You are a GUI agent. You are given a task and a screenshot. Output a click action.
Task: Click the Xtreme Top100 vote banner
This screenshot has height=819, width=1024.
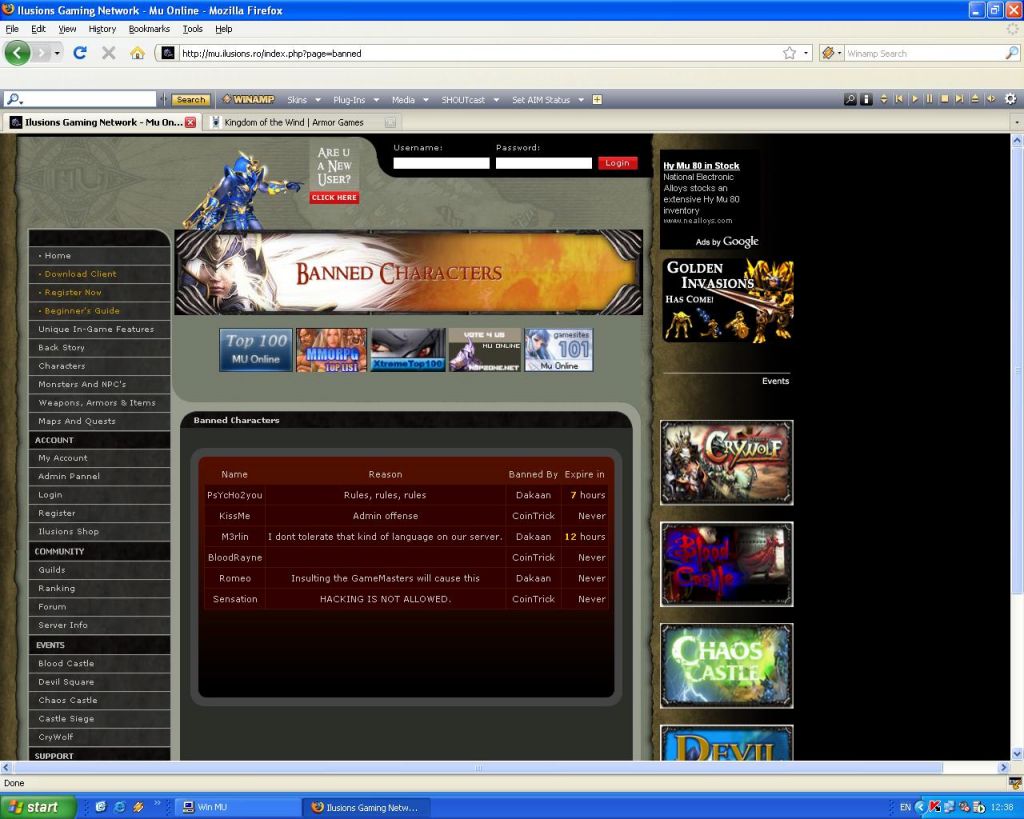(408, 350)
